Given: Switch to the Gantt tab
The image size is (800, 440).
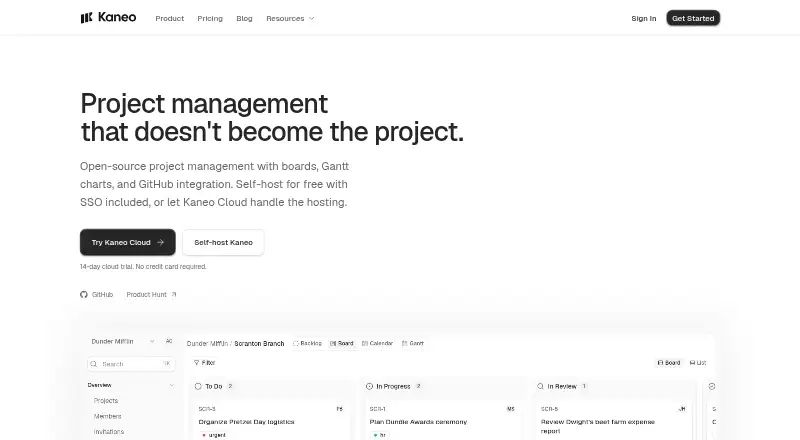Looking at the screenshot, I should click(413, 344).
